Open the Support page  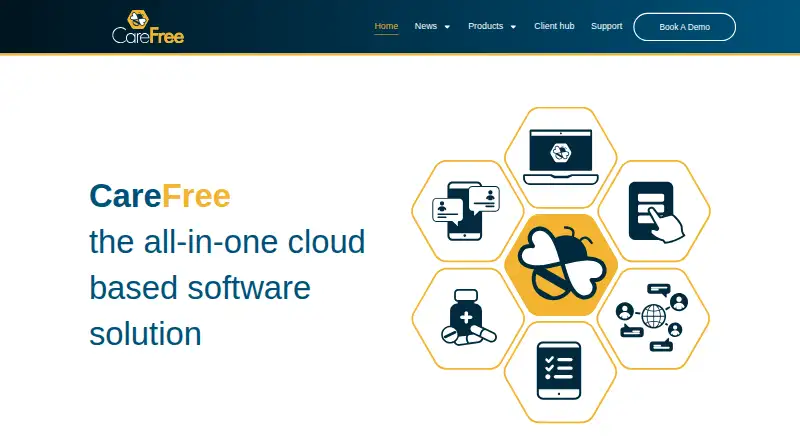pos(607,26)
